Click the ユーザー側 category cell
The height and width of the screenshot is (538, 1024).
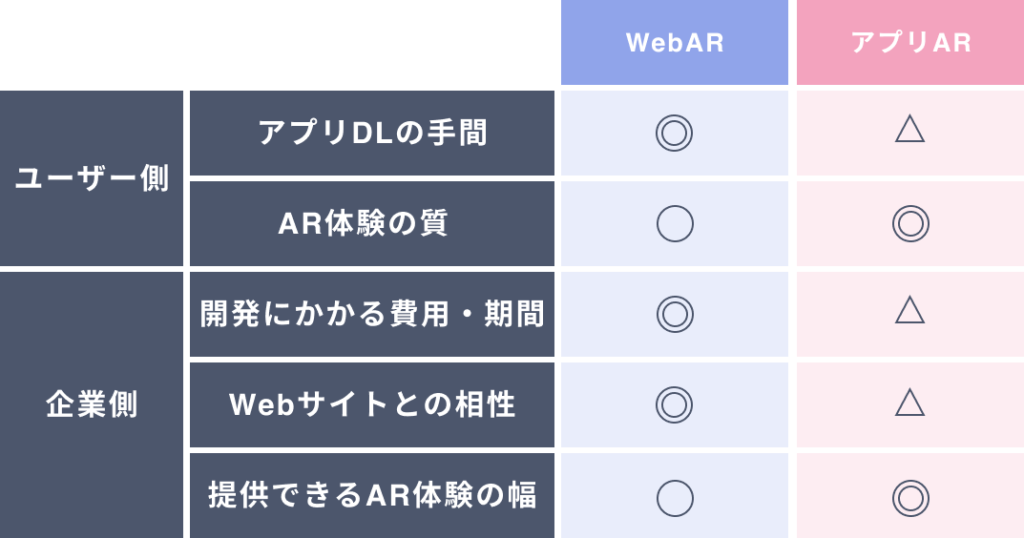tap(92, 178)
